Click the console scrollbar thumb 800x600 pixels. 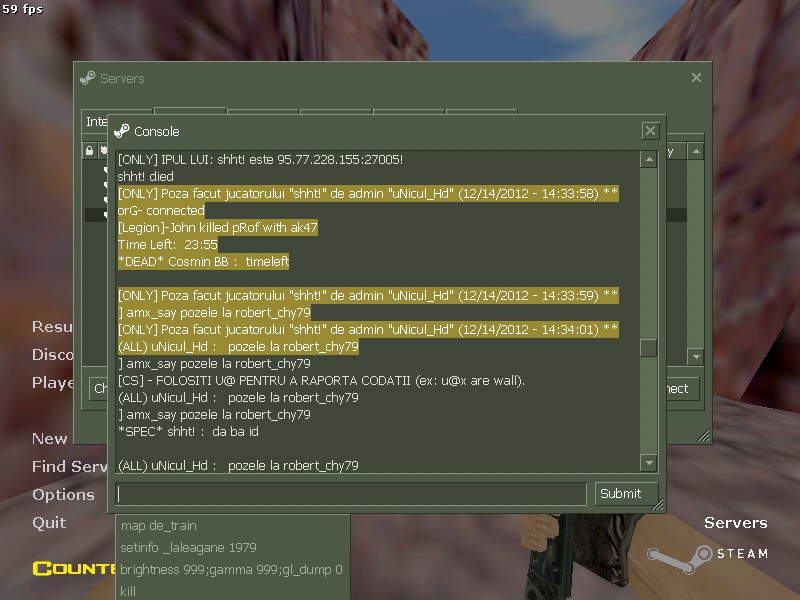[x=649, y=348]
